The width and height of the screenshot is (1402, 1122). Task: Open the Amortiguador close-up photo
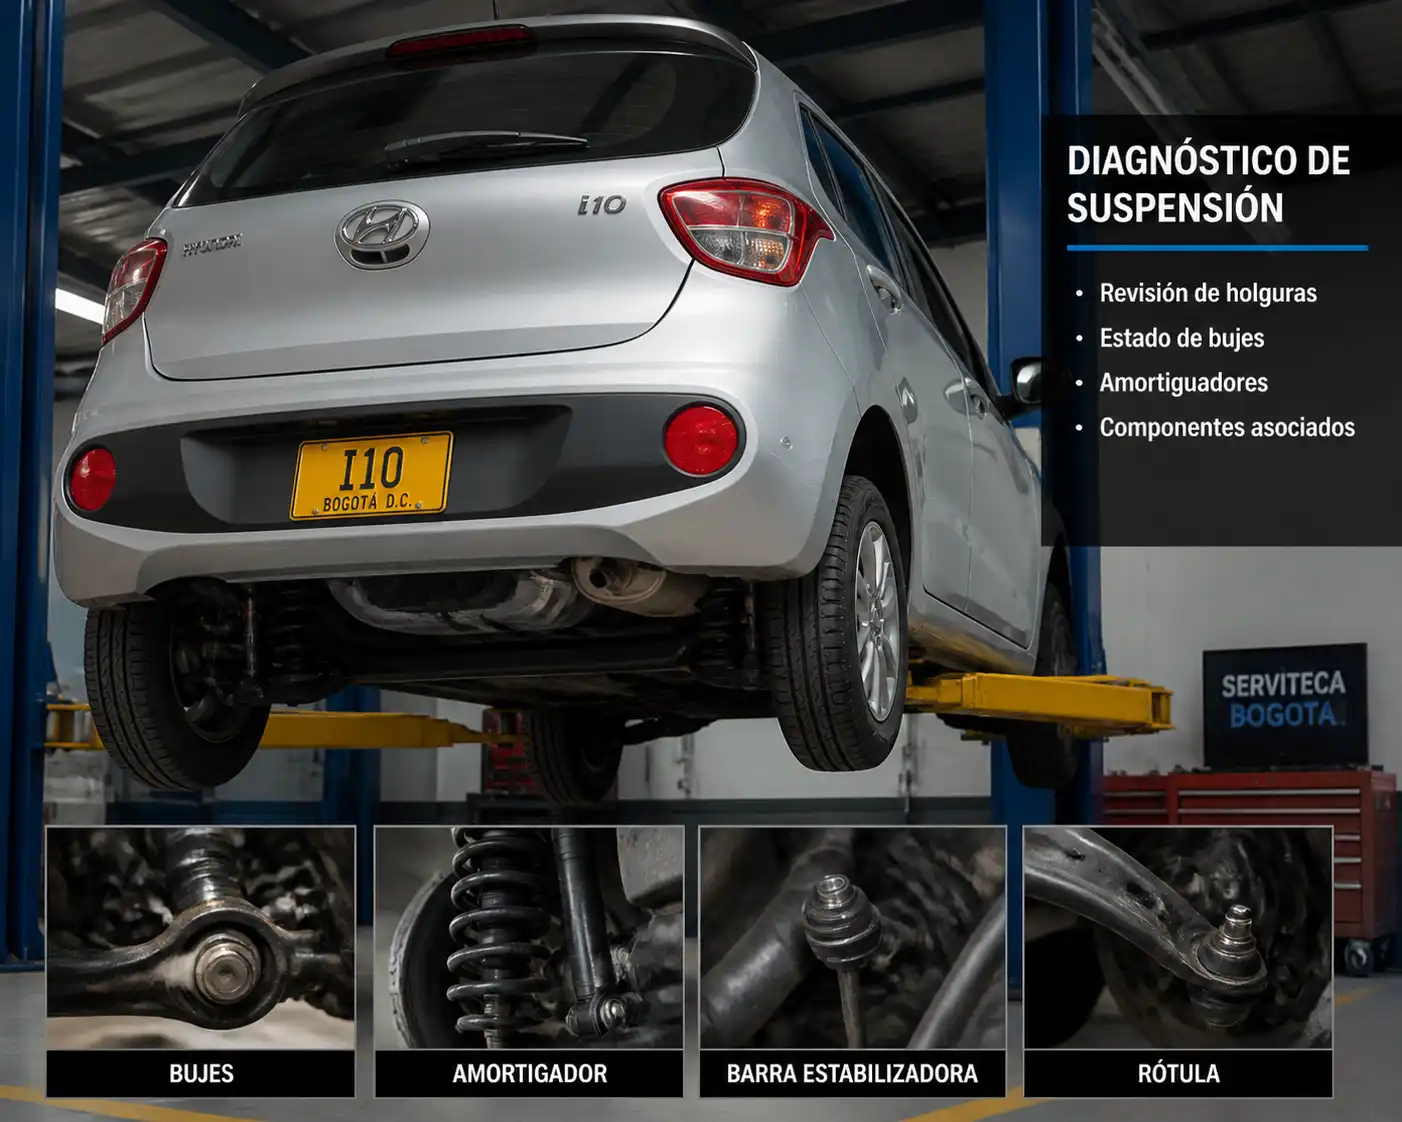pyautogui.click(x=529, y=938)
